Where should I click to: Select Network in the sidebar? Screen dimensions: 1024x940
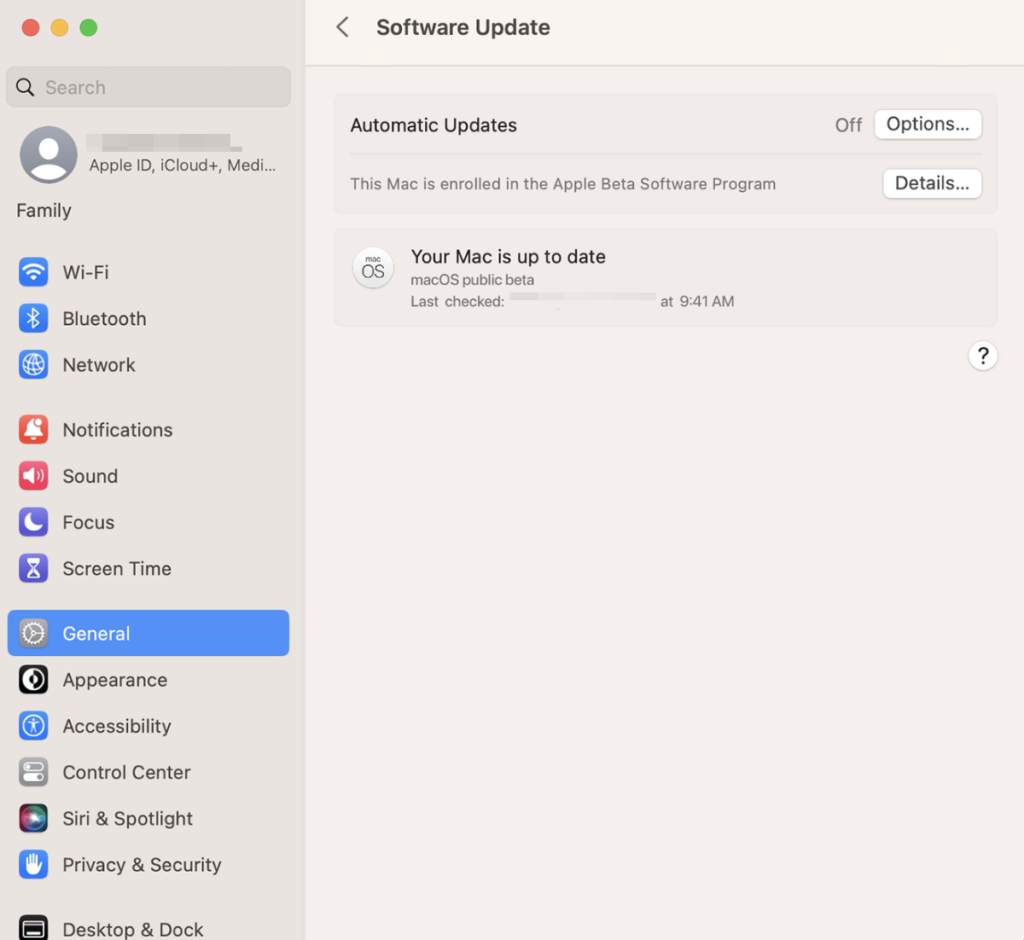click(x=148, y=365)
